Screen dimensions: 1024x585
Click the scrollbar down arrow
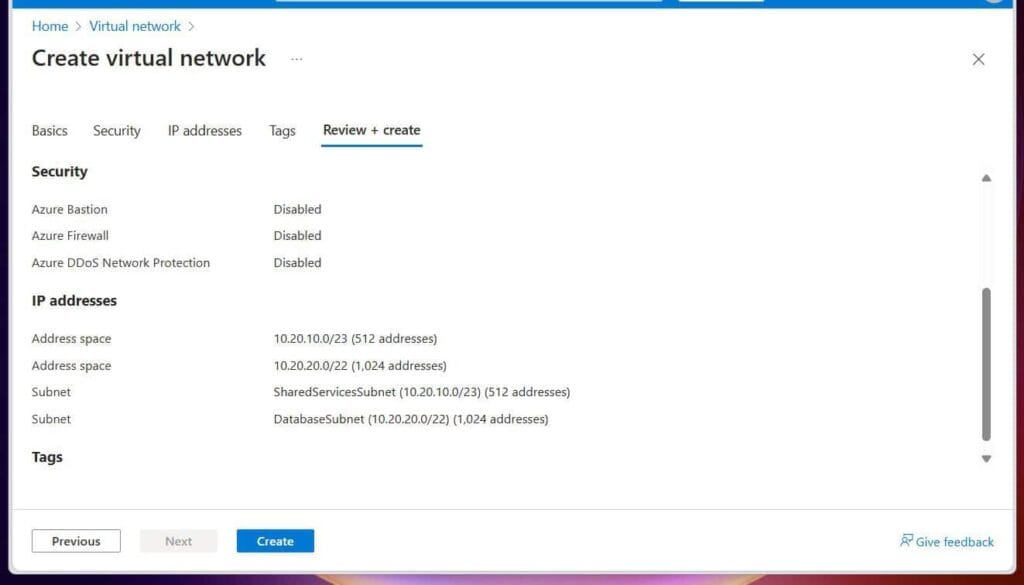pyautogui.click(x=987, y=458)
